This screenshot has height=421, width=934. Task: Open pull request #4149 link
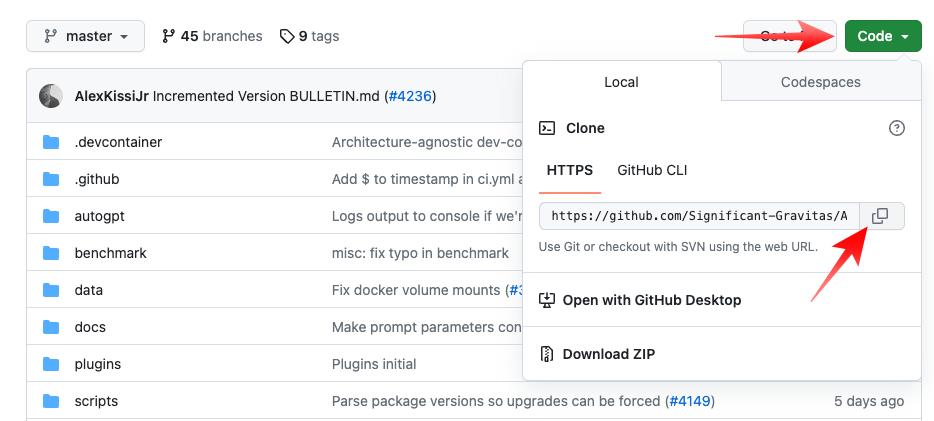690,401
